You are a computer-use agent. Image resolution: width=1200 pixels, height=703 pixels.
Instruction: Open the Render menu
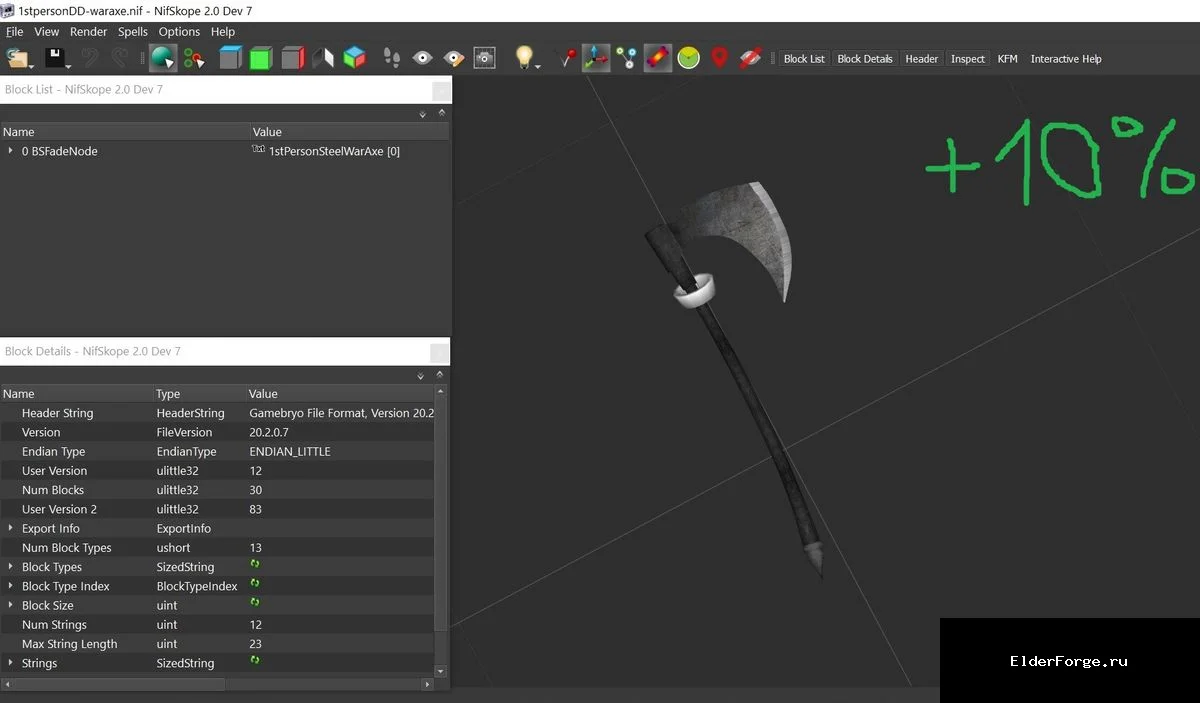[88, 32]
